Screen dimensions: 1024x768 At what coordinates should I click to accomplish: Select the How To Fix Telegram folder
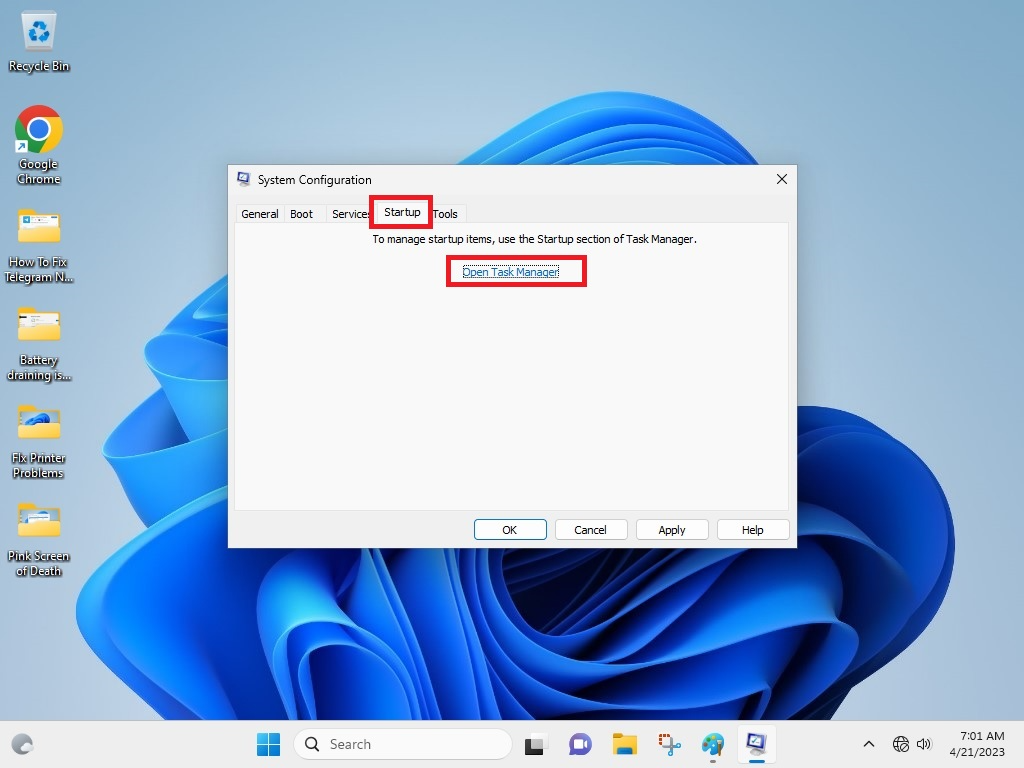point(39,246)
